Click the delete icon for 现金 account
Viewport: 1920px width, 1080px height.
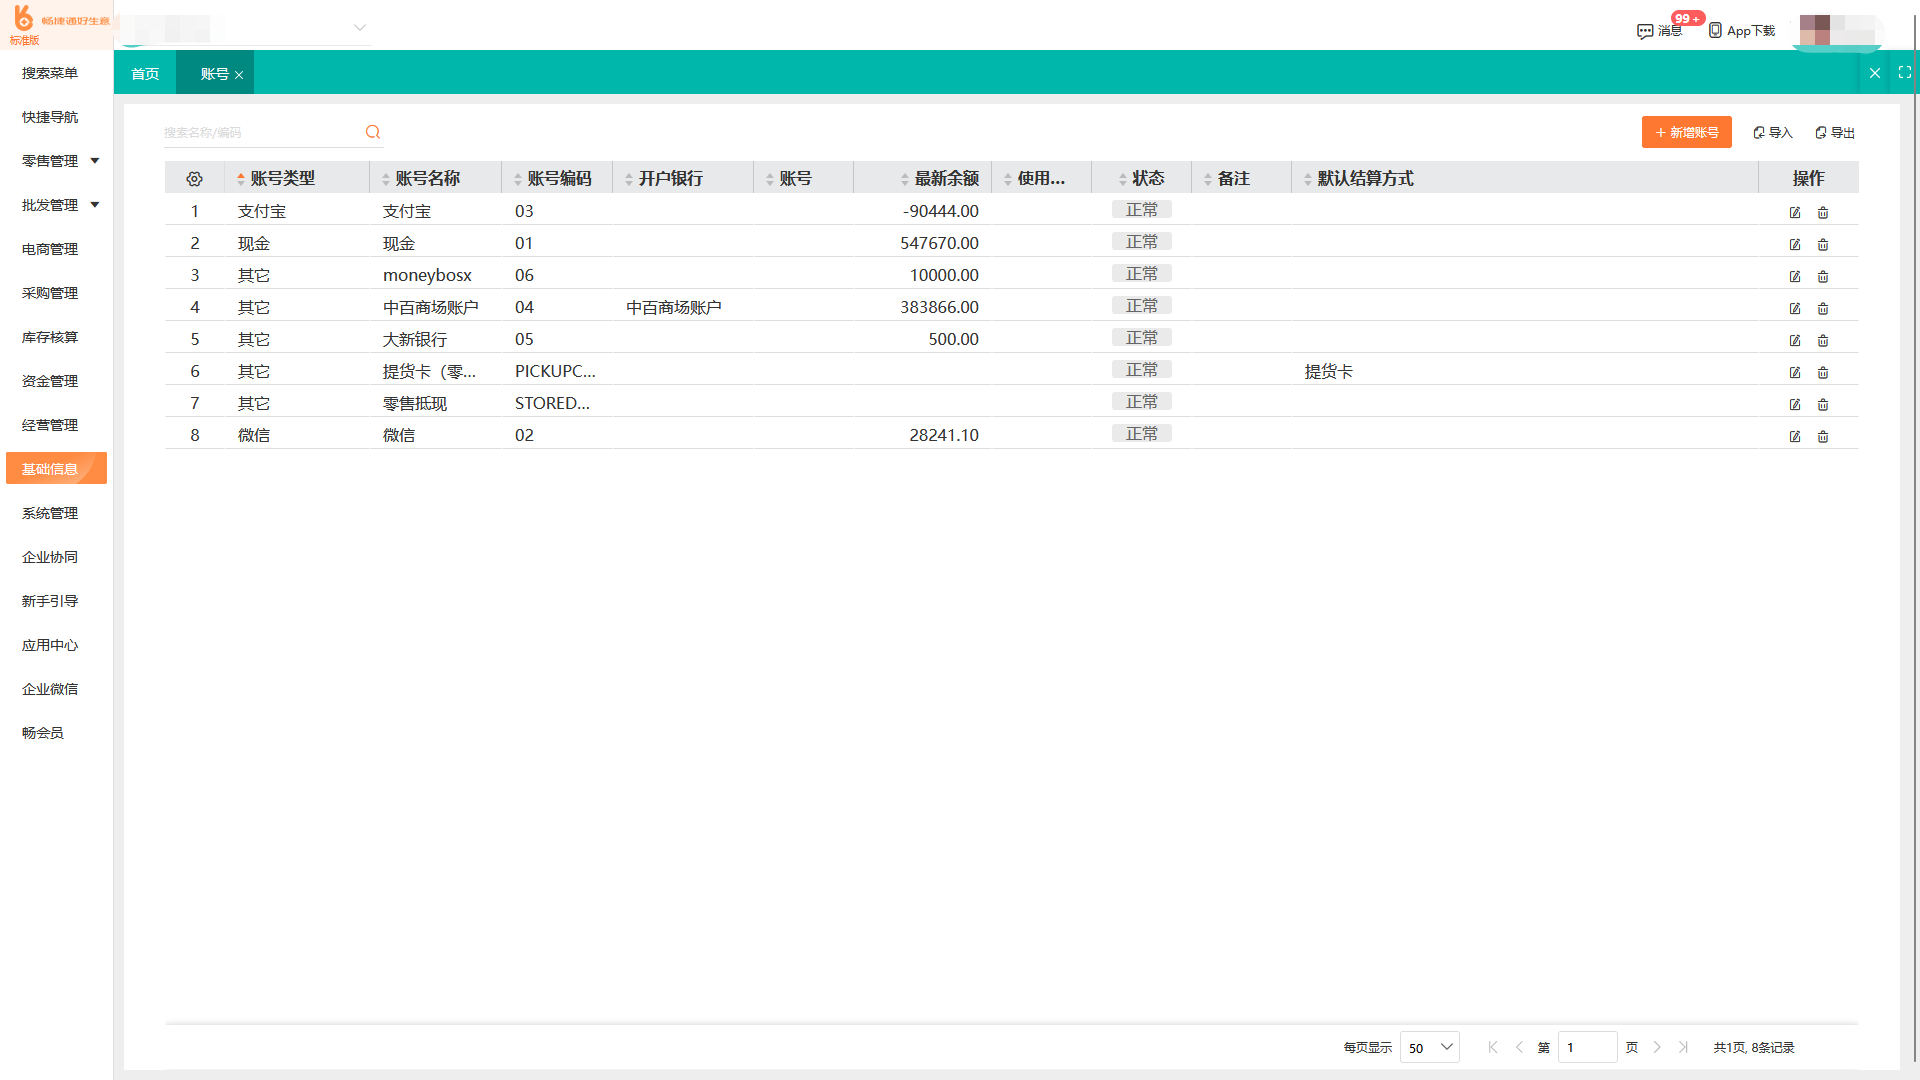pyautogui.click(x=1822, y=244)
